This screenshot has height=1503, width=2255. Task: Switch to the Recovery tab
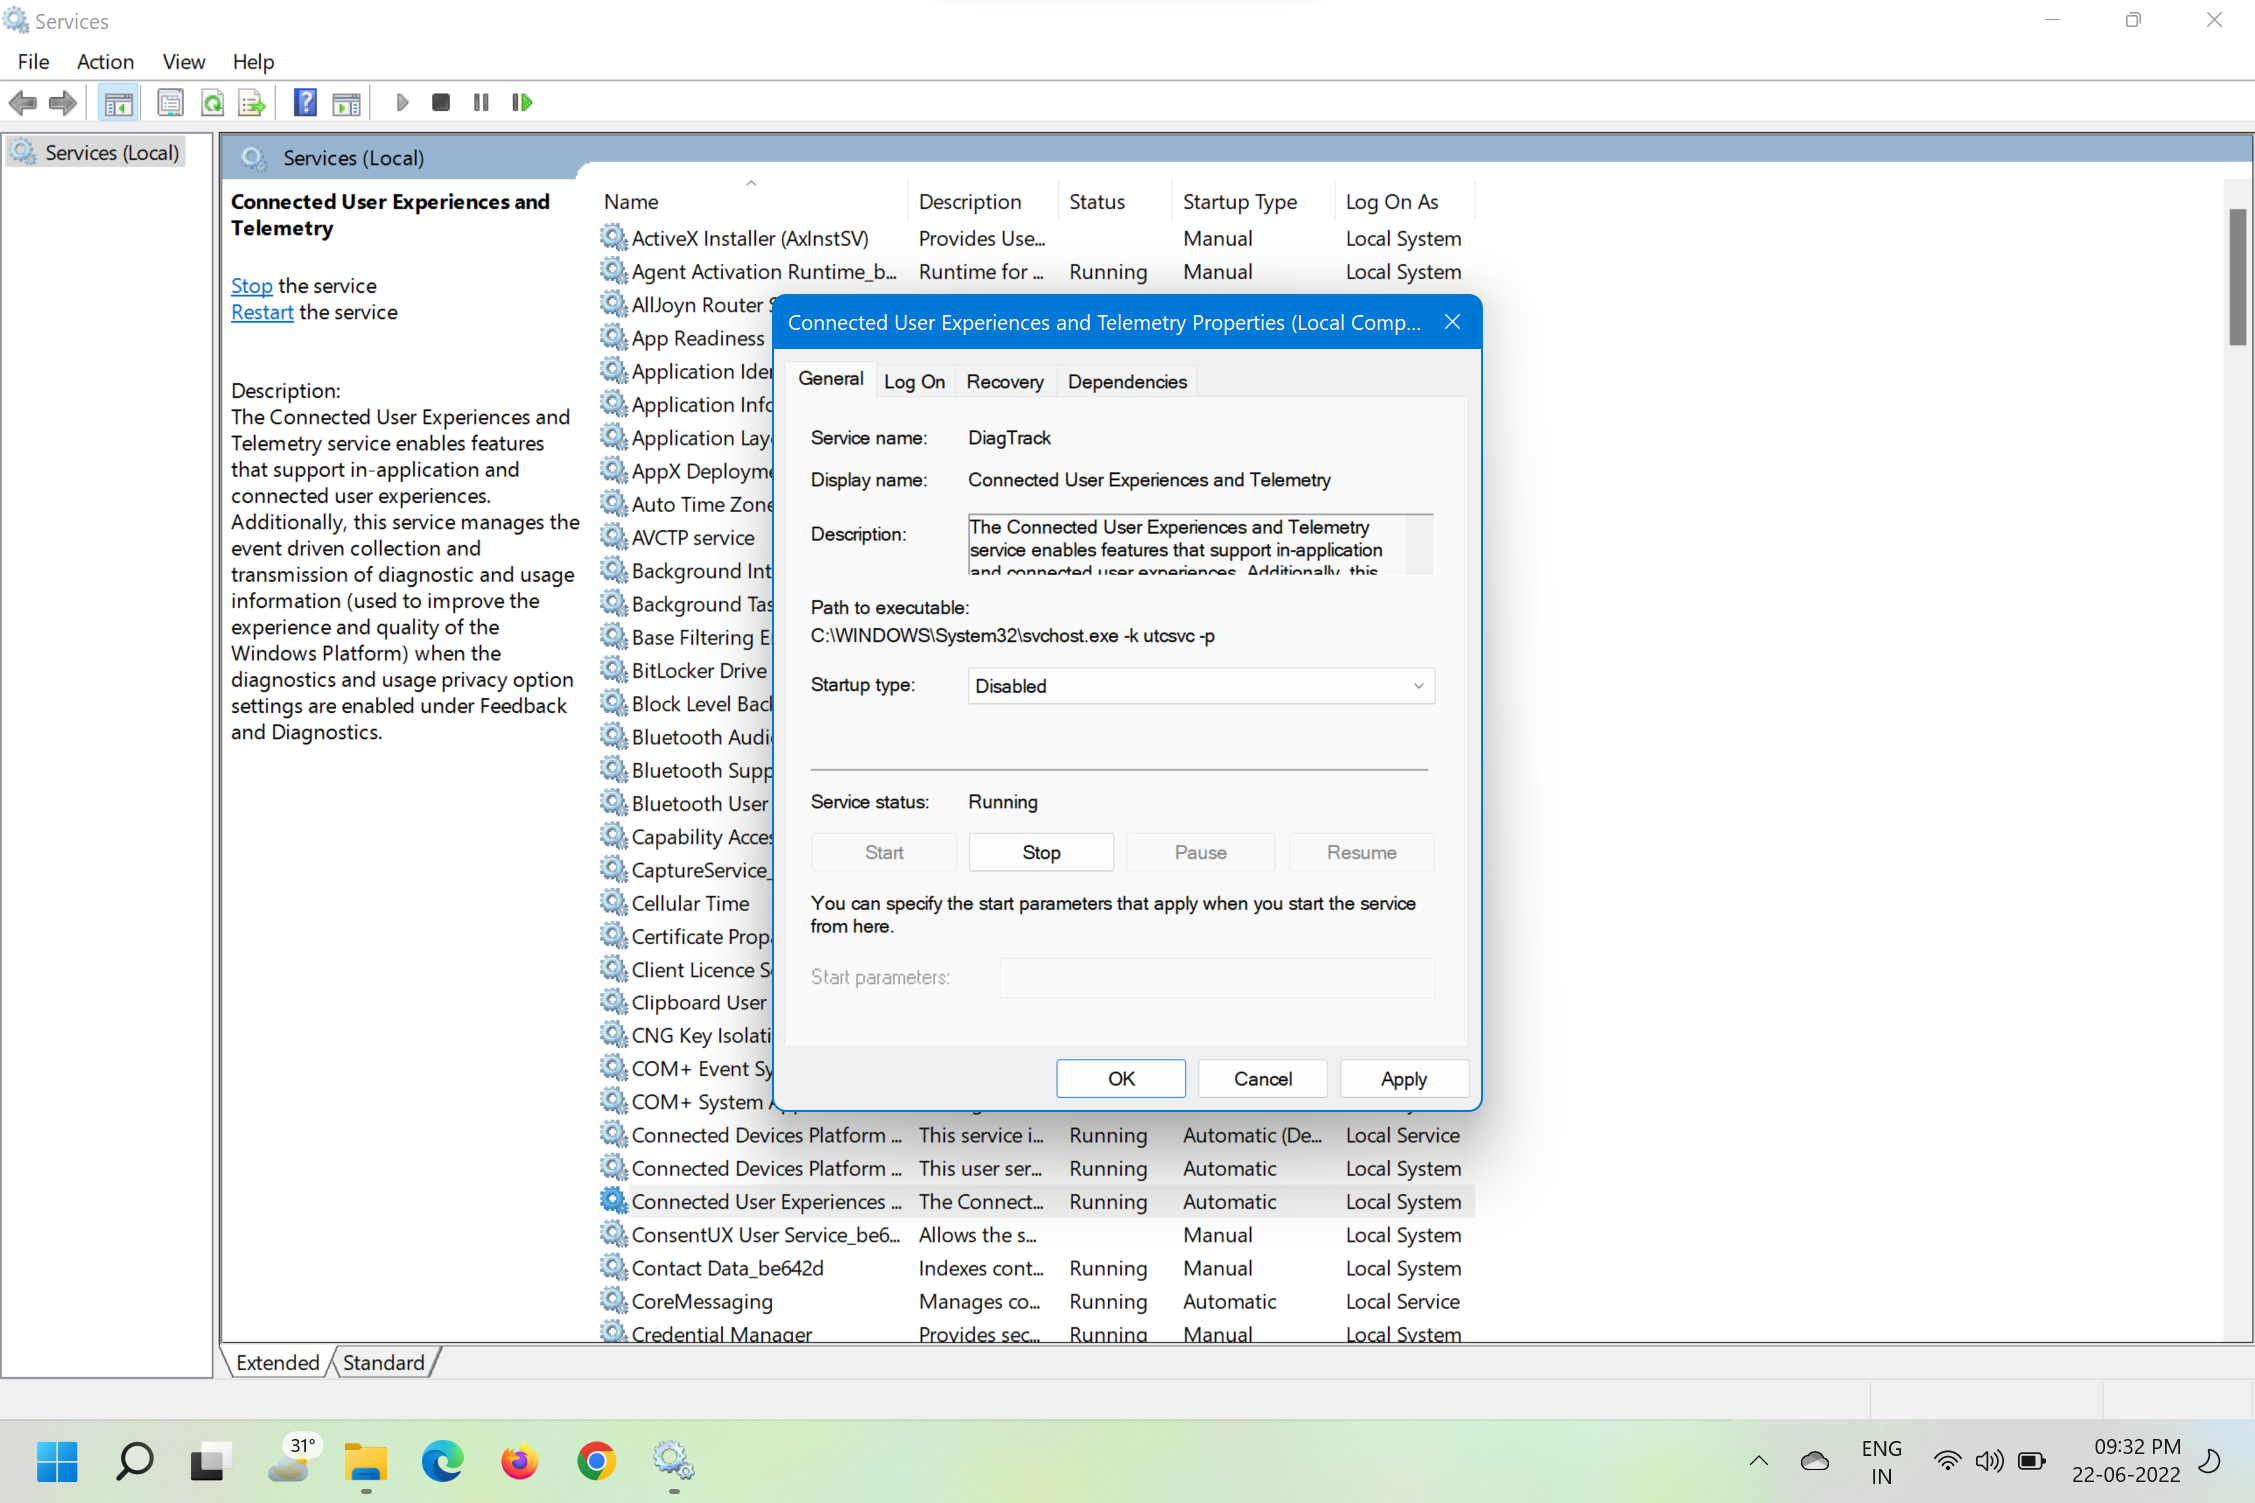click(x=1005, y=381)
